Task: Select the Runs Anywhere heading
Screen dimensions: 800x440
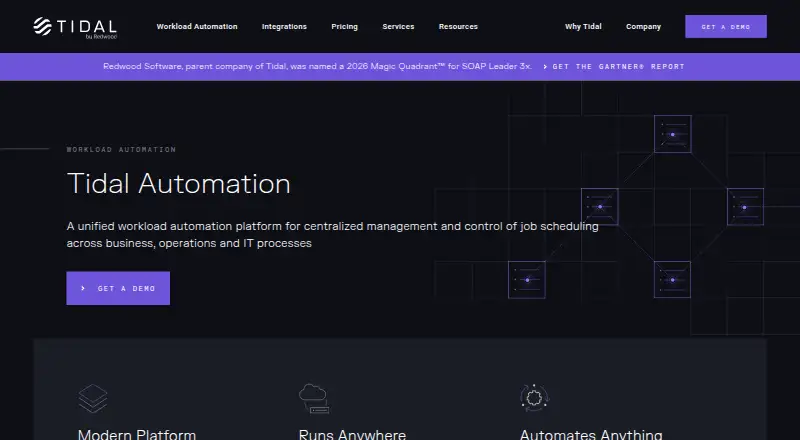Action: 352,434
